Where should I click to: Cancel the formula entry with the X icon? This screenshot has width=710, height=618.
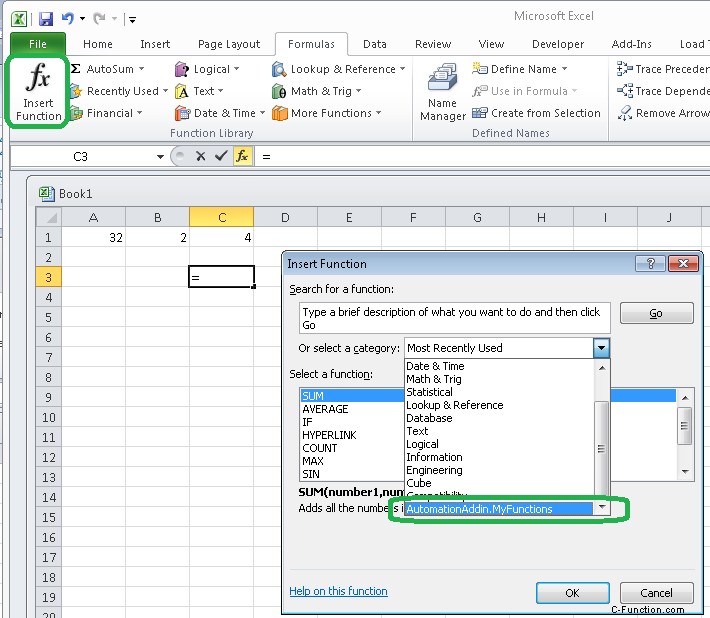click(200, 156)
